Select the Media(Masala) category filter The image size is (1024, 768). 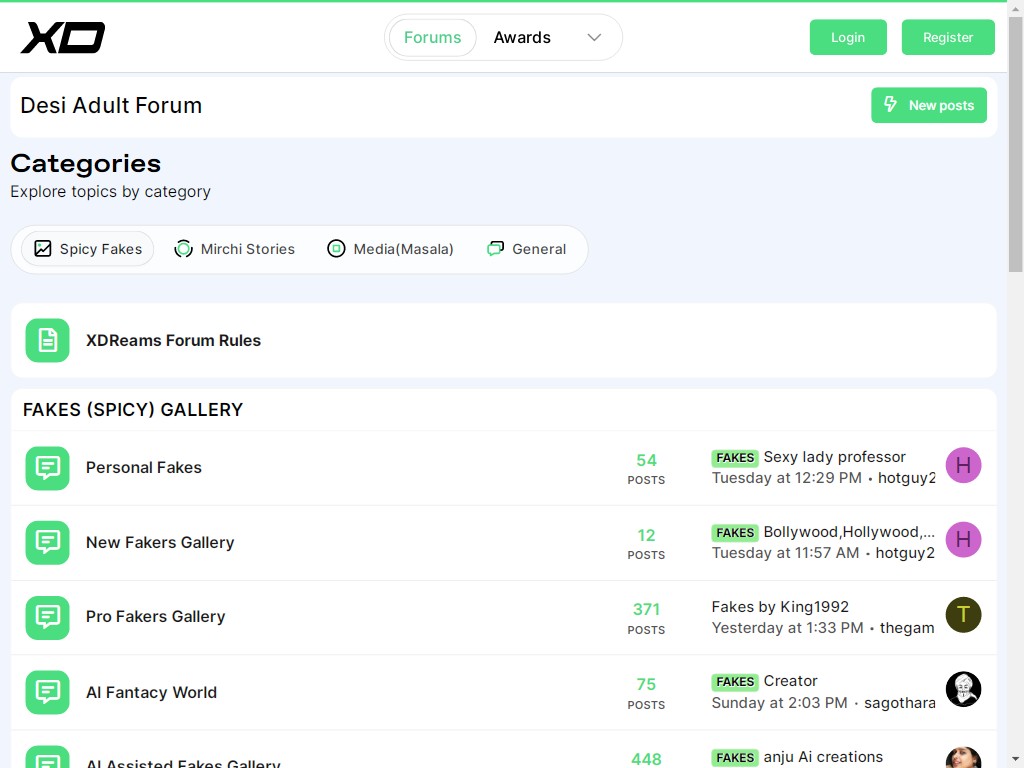(x=390, y=249)
